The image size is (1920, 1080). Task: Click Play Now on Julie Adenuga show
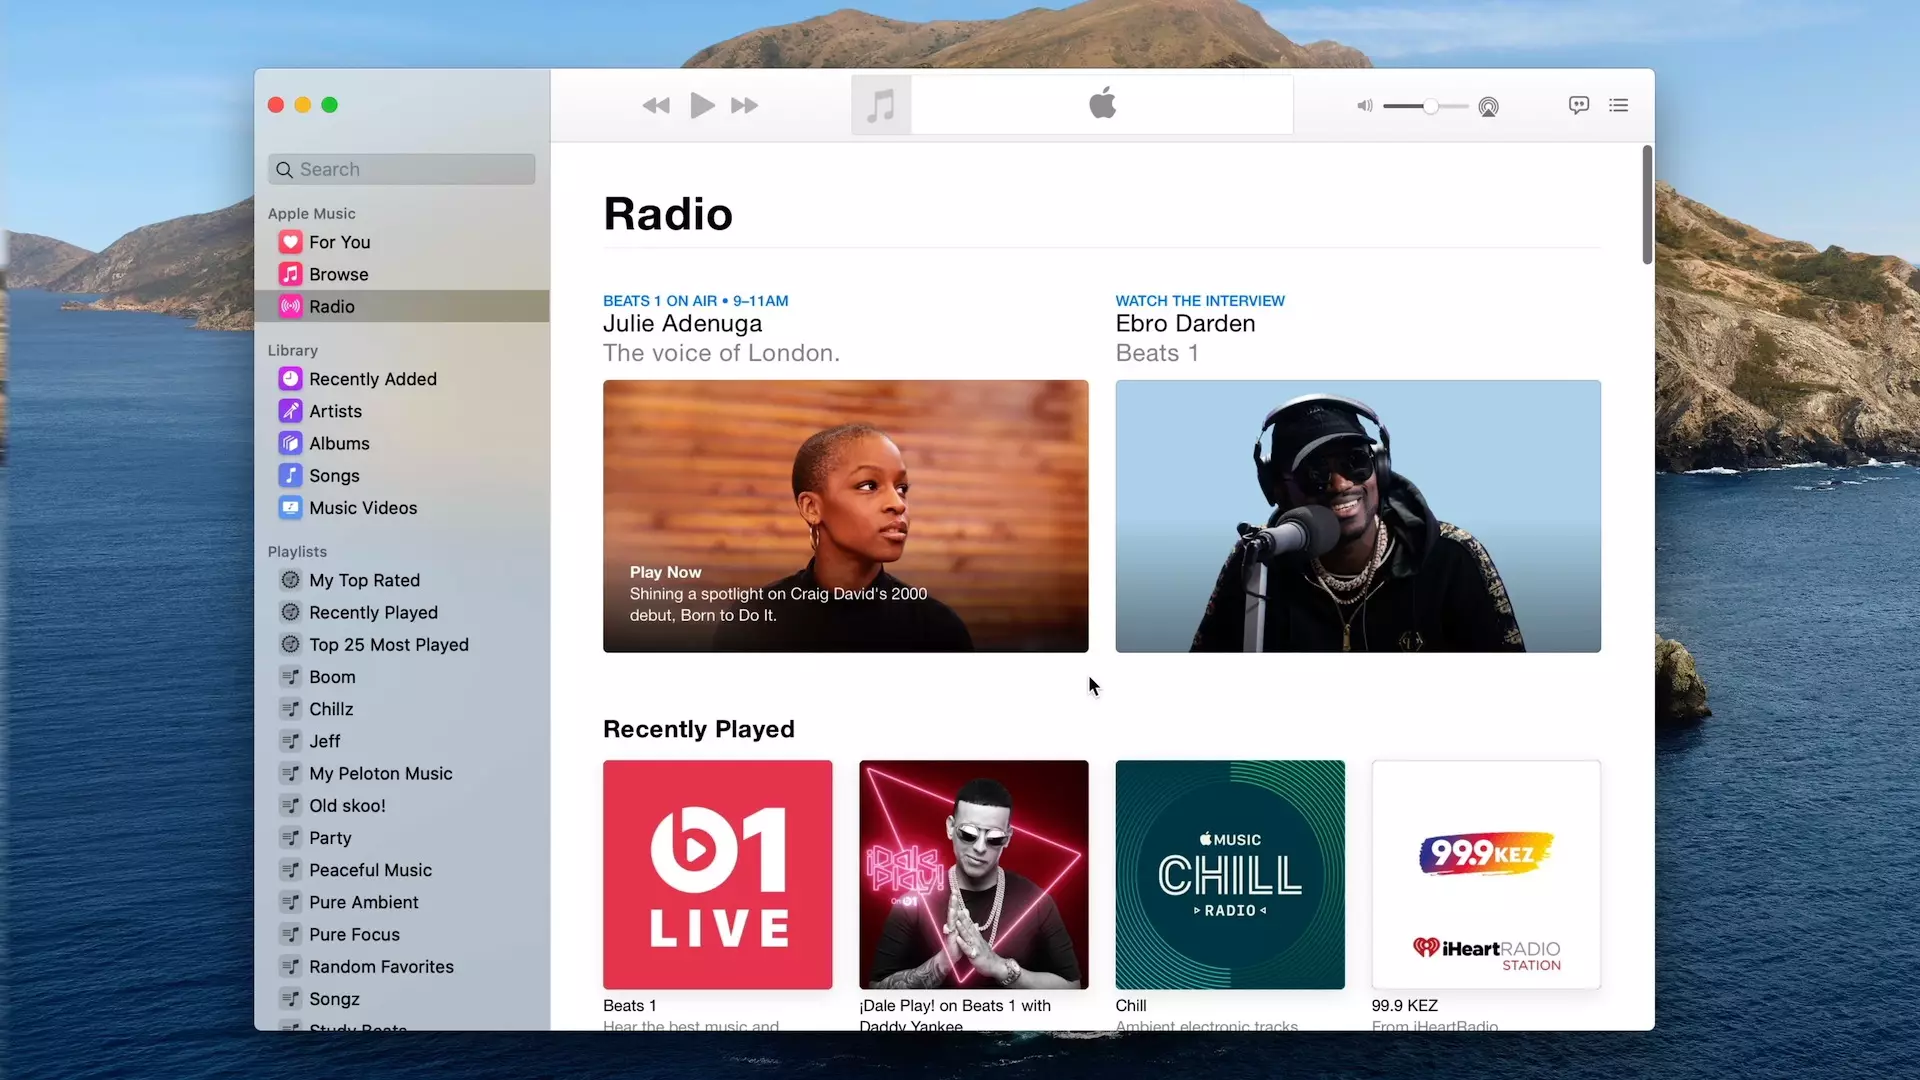(x=665, y=571)
